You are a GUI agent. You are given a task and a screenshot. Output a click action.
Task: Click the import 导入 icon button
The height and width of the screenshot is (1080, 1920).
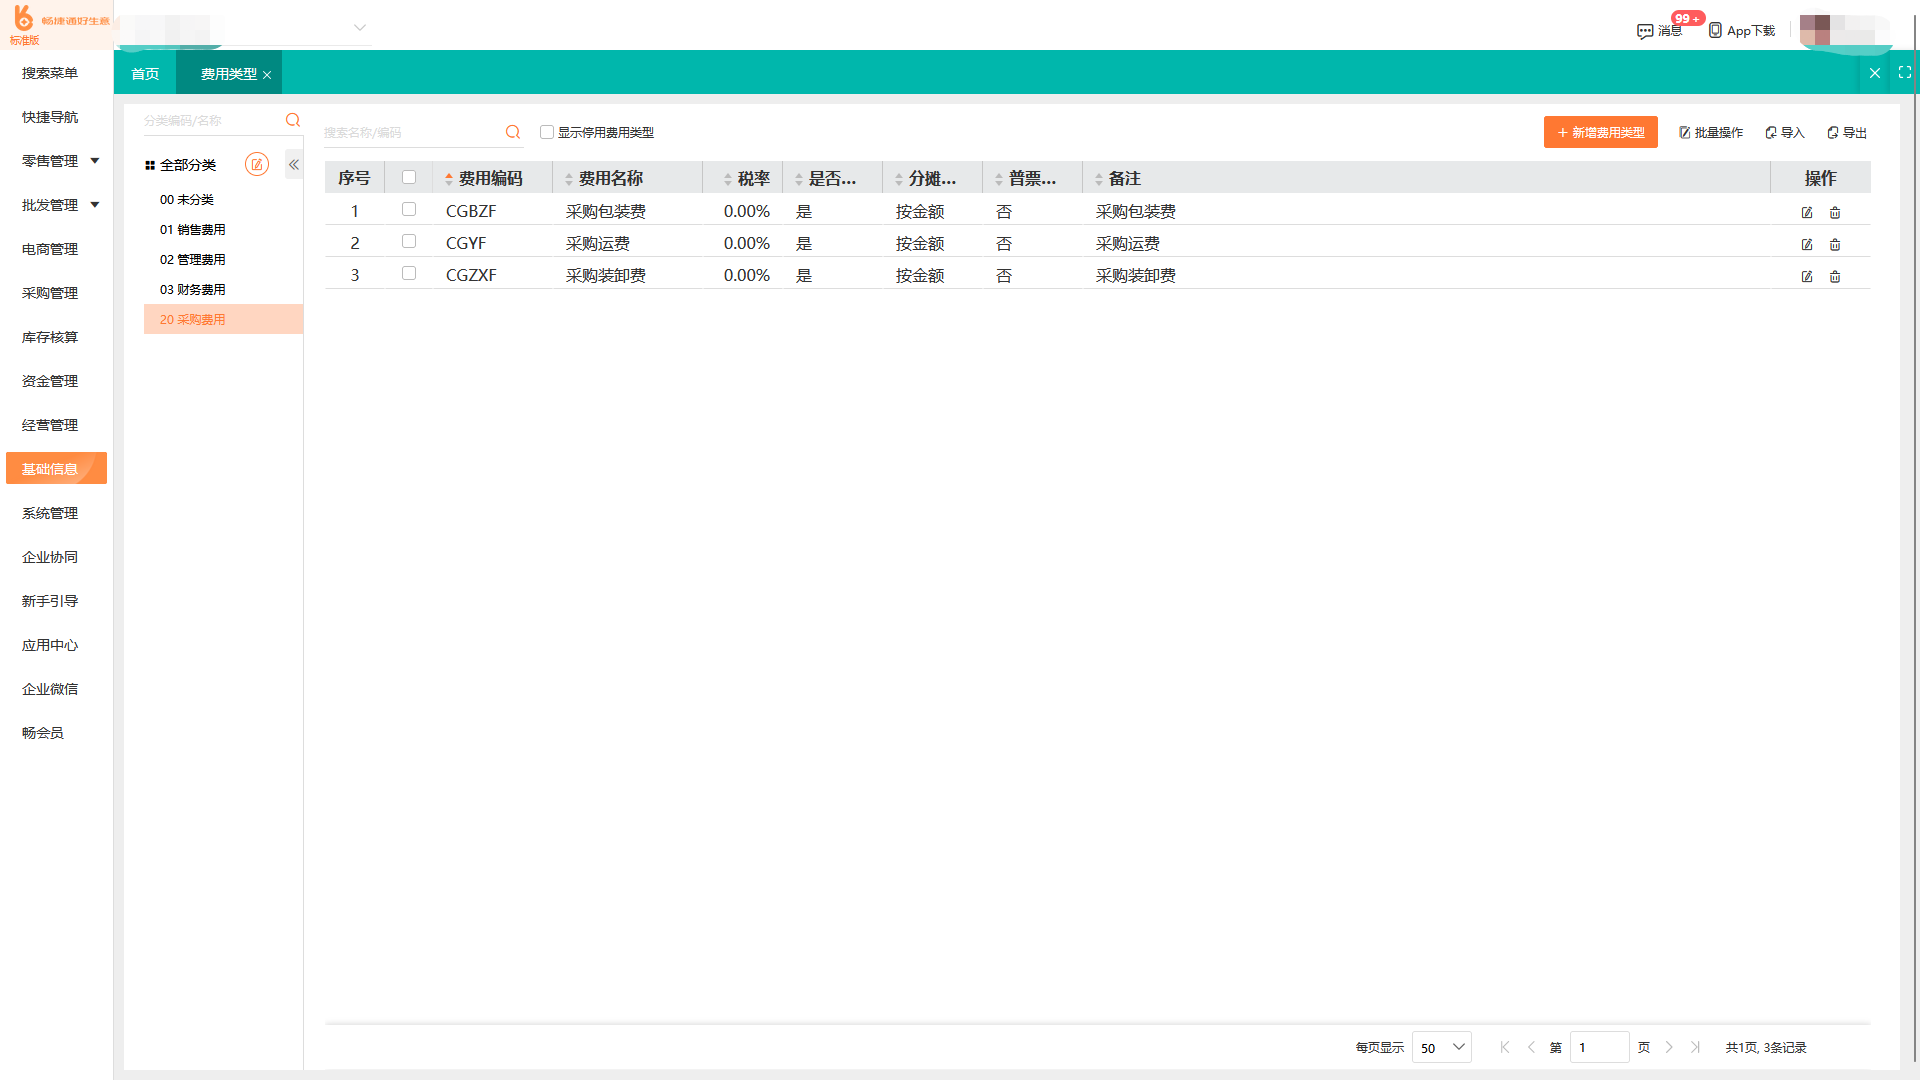pyautogui.click(x=1785, y=131)
